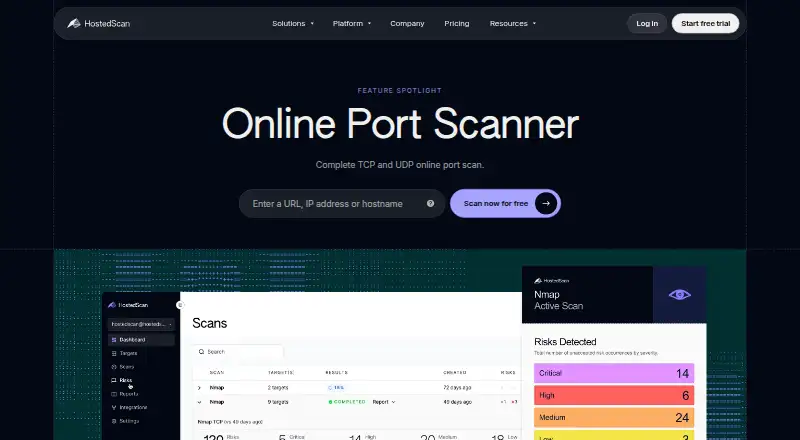
Task: Open the Pricing page
Action: (x=457, y=23)
